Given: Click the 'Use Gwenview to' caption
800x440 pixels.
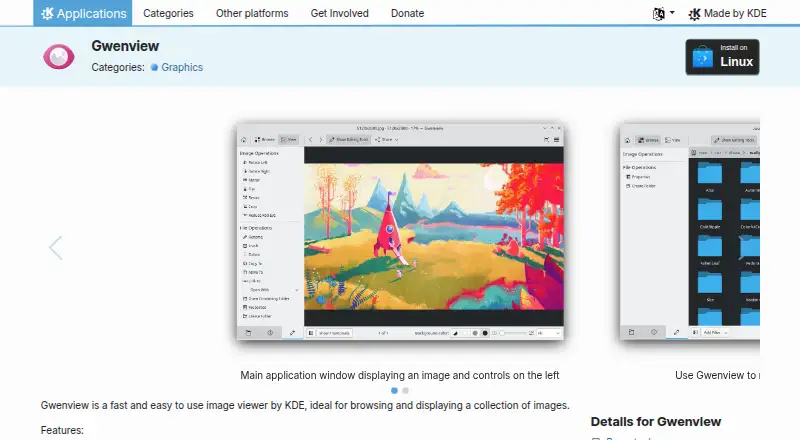Looking at the screenshot, I should 717,375.
